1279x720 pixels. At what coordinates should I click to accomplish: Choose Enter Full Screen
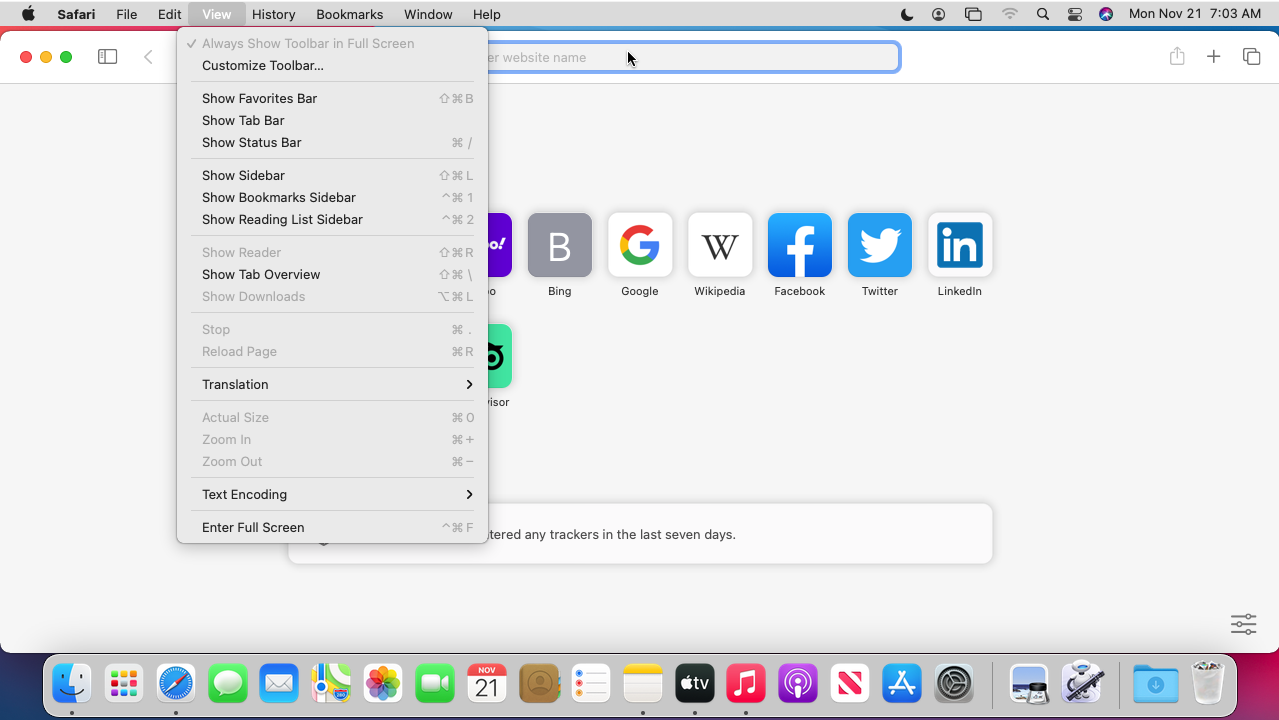[x=252, y=527]
